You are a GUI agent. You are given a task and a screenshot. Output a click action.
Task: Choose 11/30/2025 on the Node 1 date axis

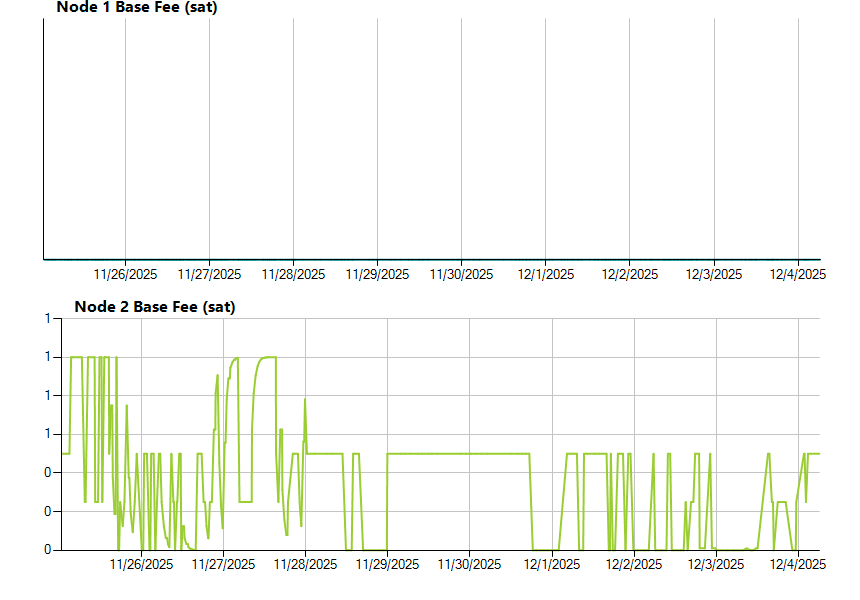click(461, 274)
